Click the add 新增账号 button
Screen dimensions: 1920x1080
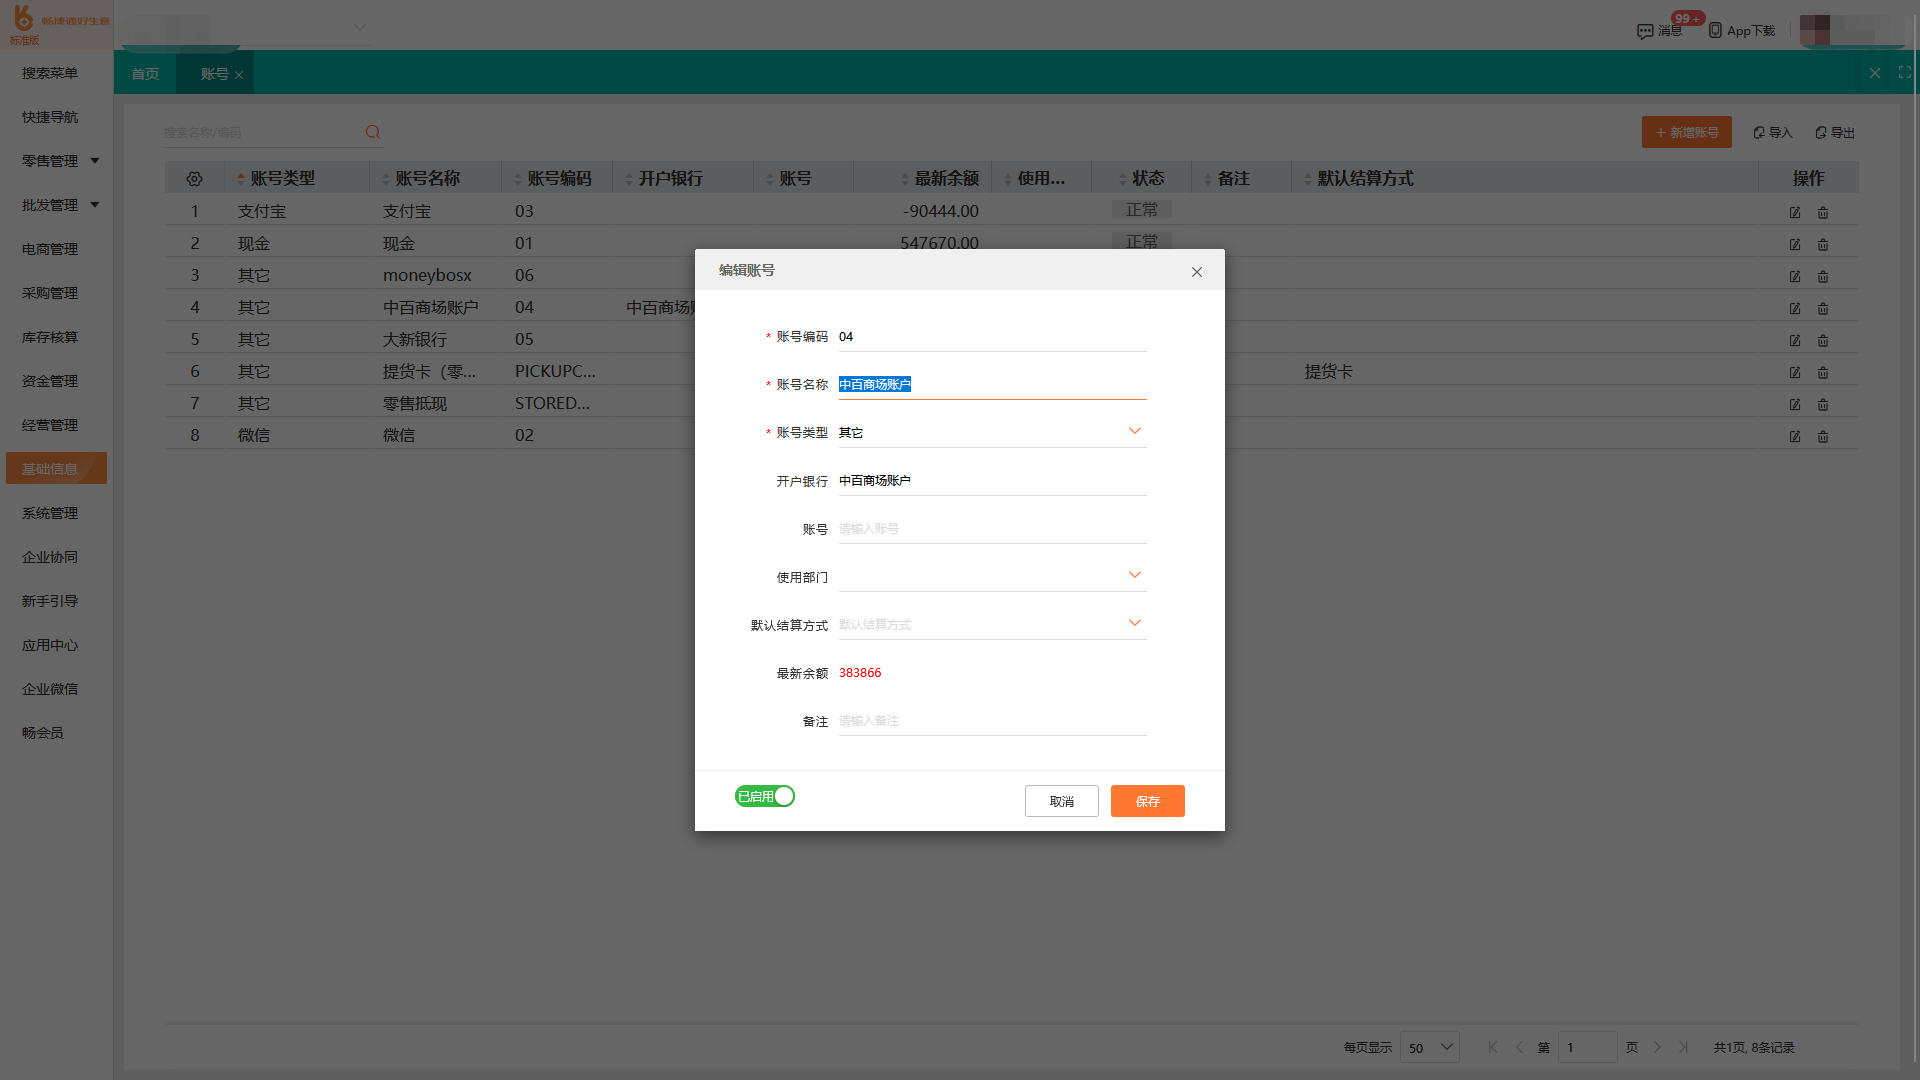point(1688,132)
